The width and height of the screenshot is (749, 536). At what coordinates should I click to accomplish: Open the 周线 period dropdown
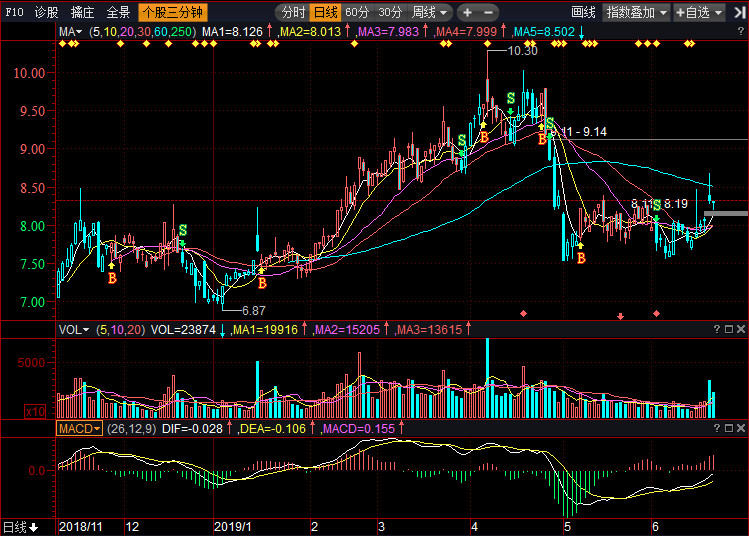[431, 13]
